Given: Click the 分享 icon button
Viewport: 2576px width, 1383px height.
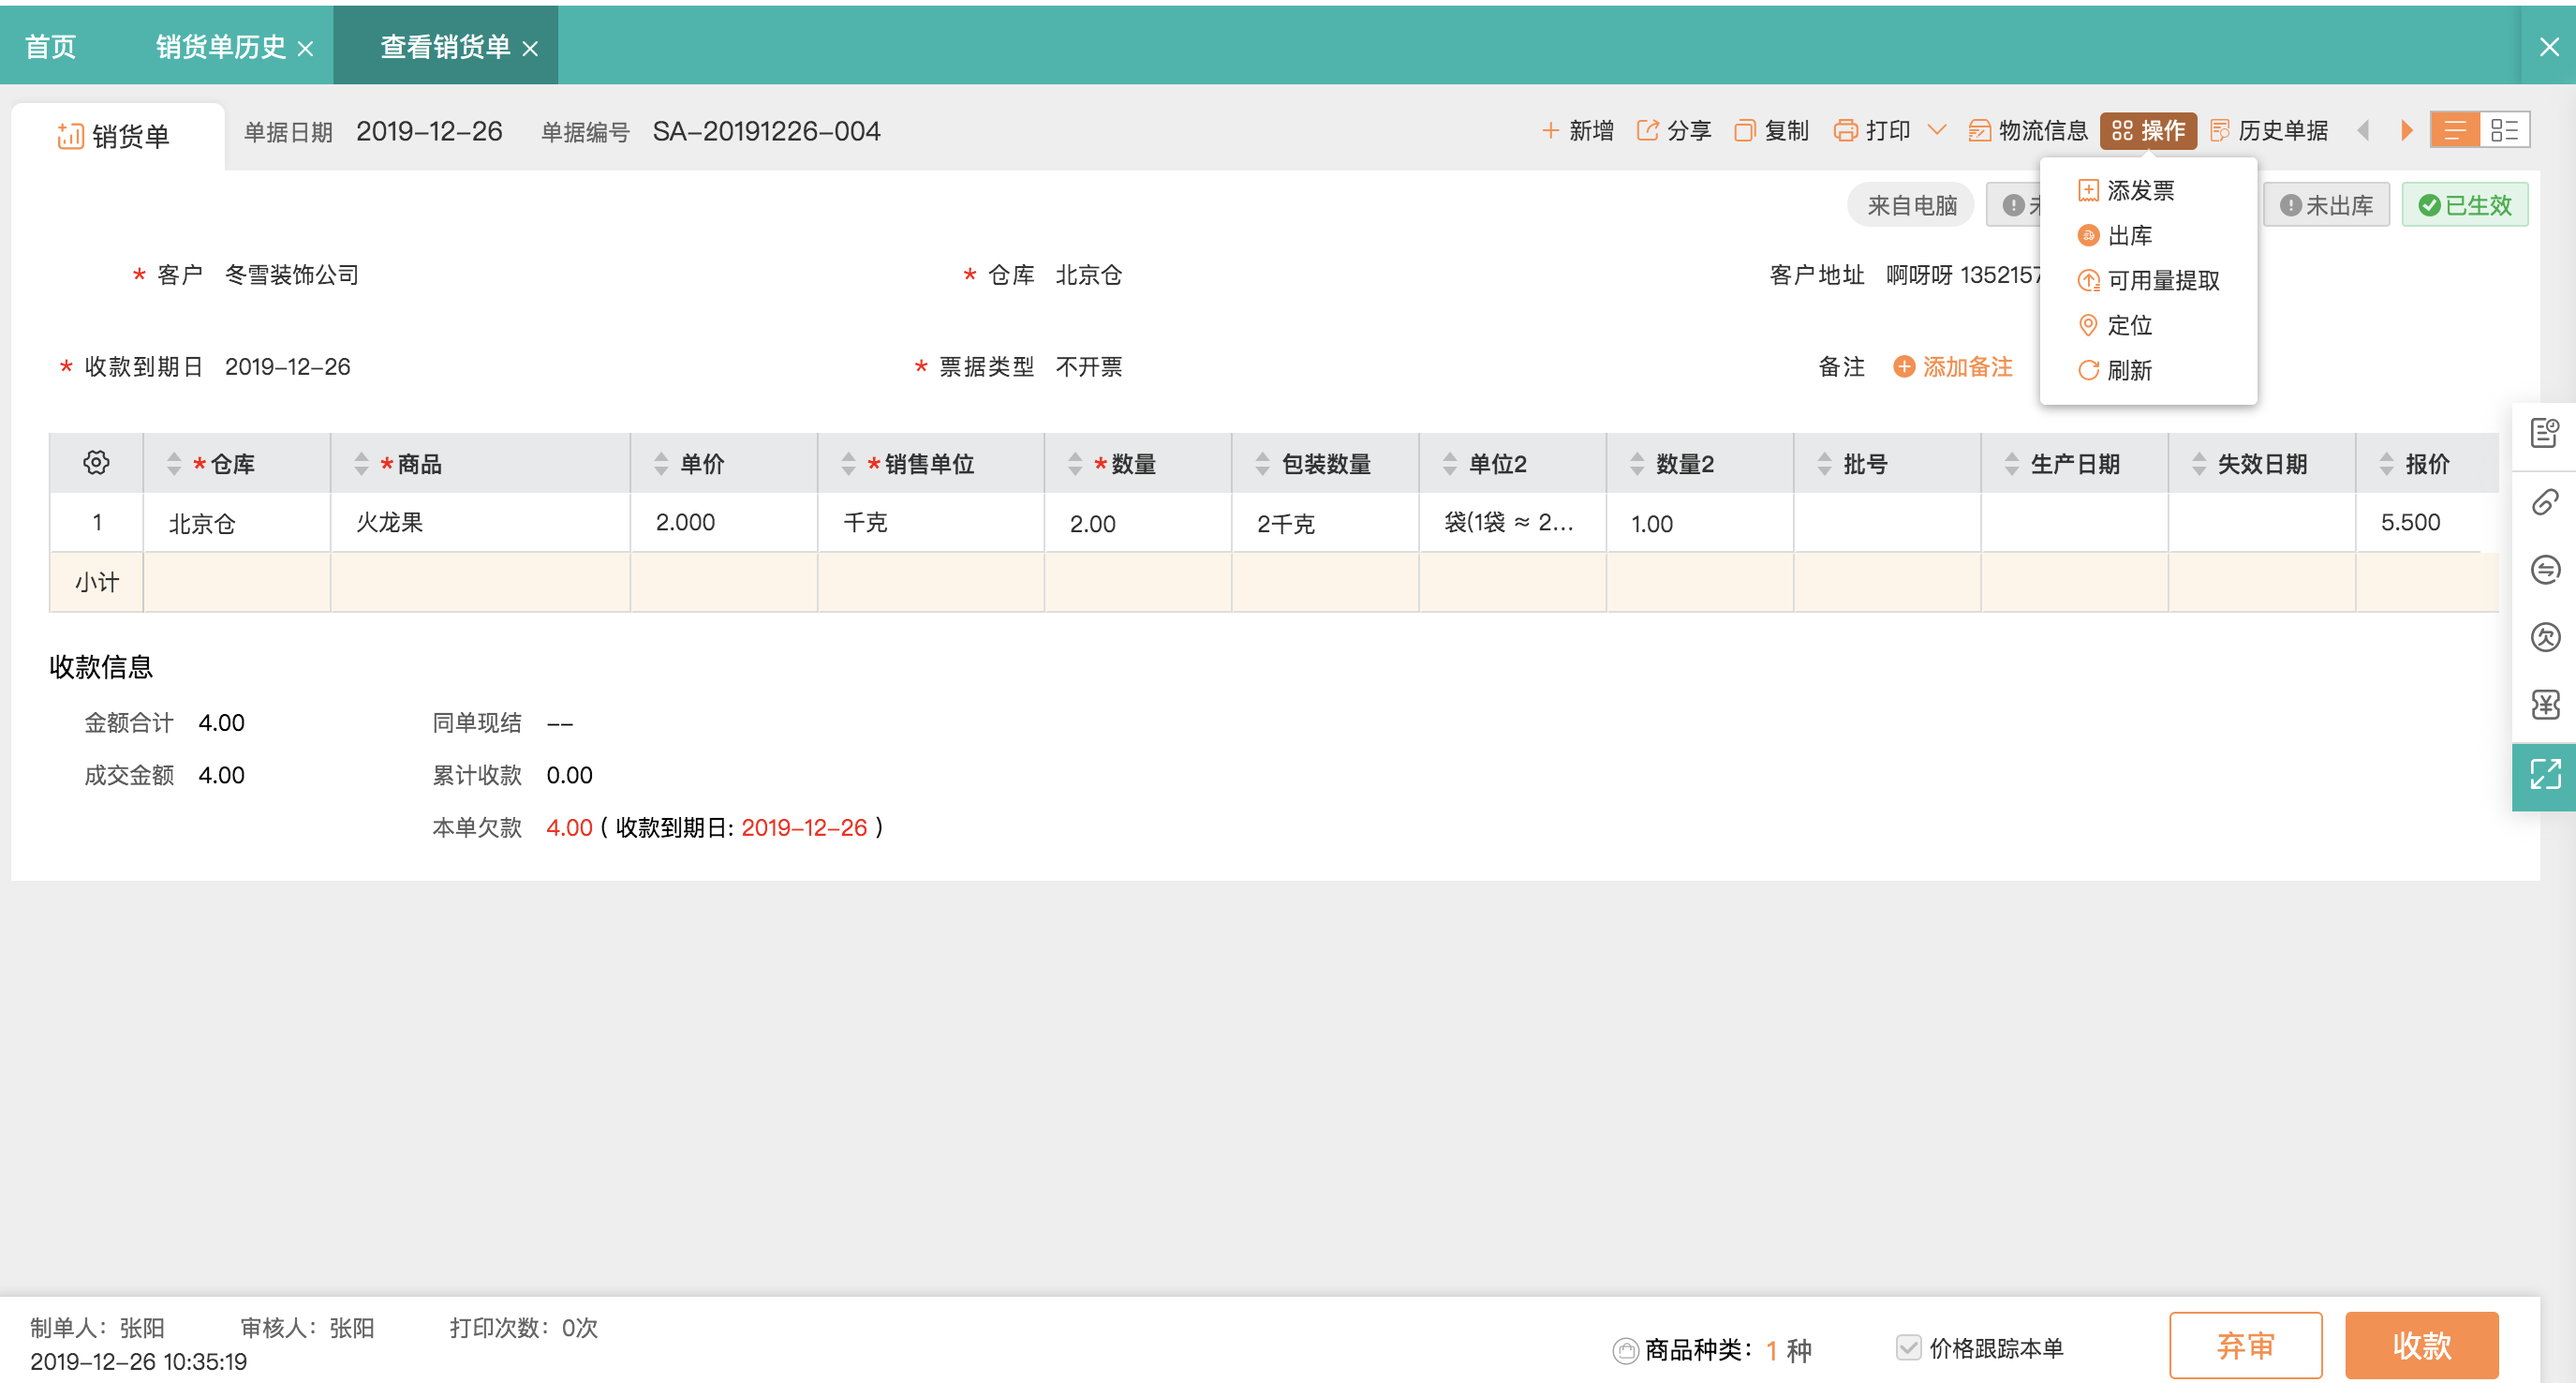Looking at the screenshot, I should (1646, 135).
